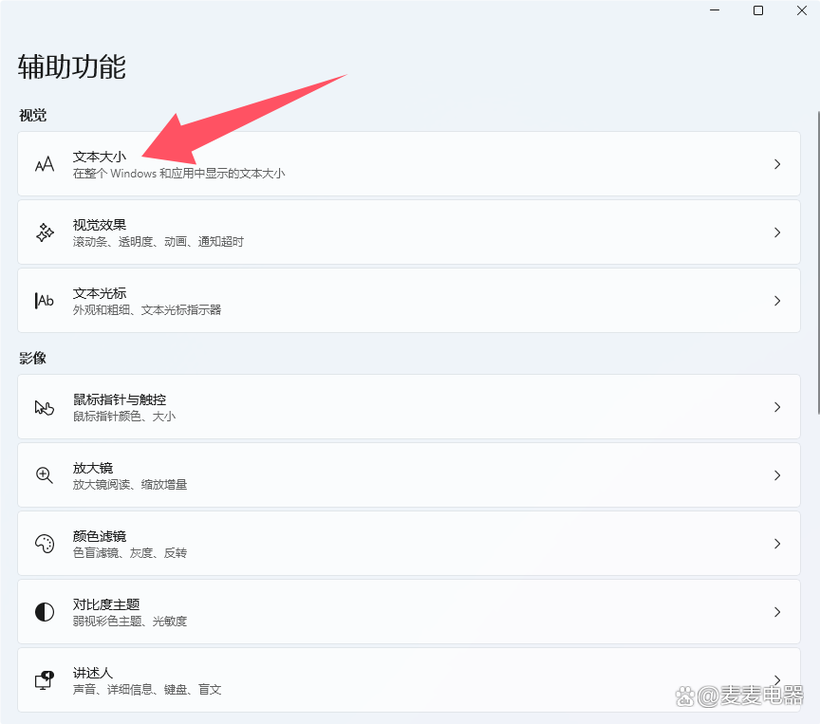The width and height of the screenshot is (820, 724).
Task: Select the magnifier 放大镜 icon
Action: pos(44,475)
